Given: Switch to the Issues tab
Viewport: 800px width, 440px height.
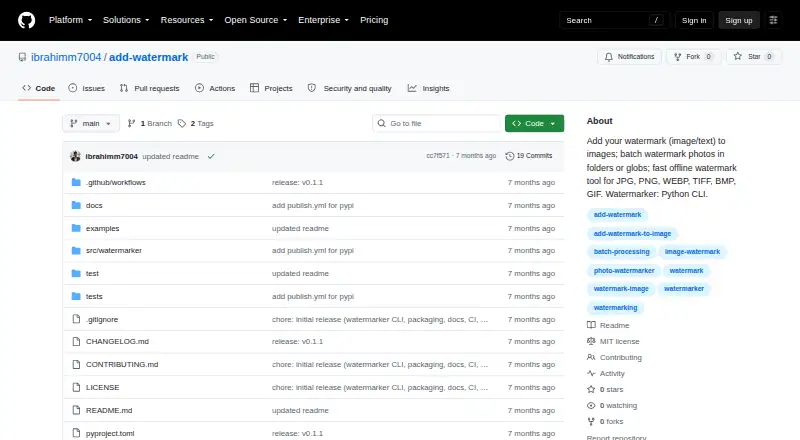Looking at the screenshot, I should pyautogui.click(x=87, y=88).
